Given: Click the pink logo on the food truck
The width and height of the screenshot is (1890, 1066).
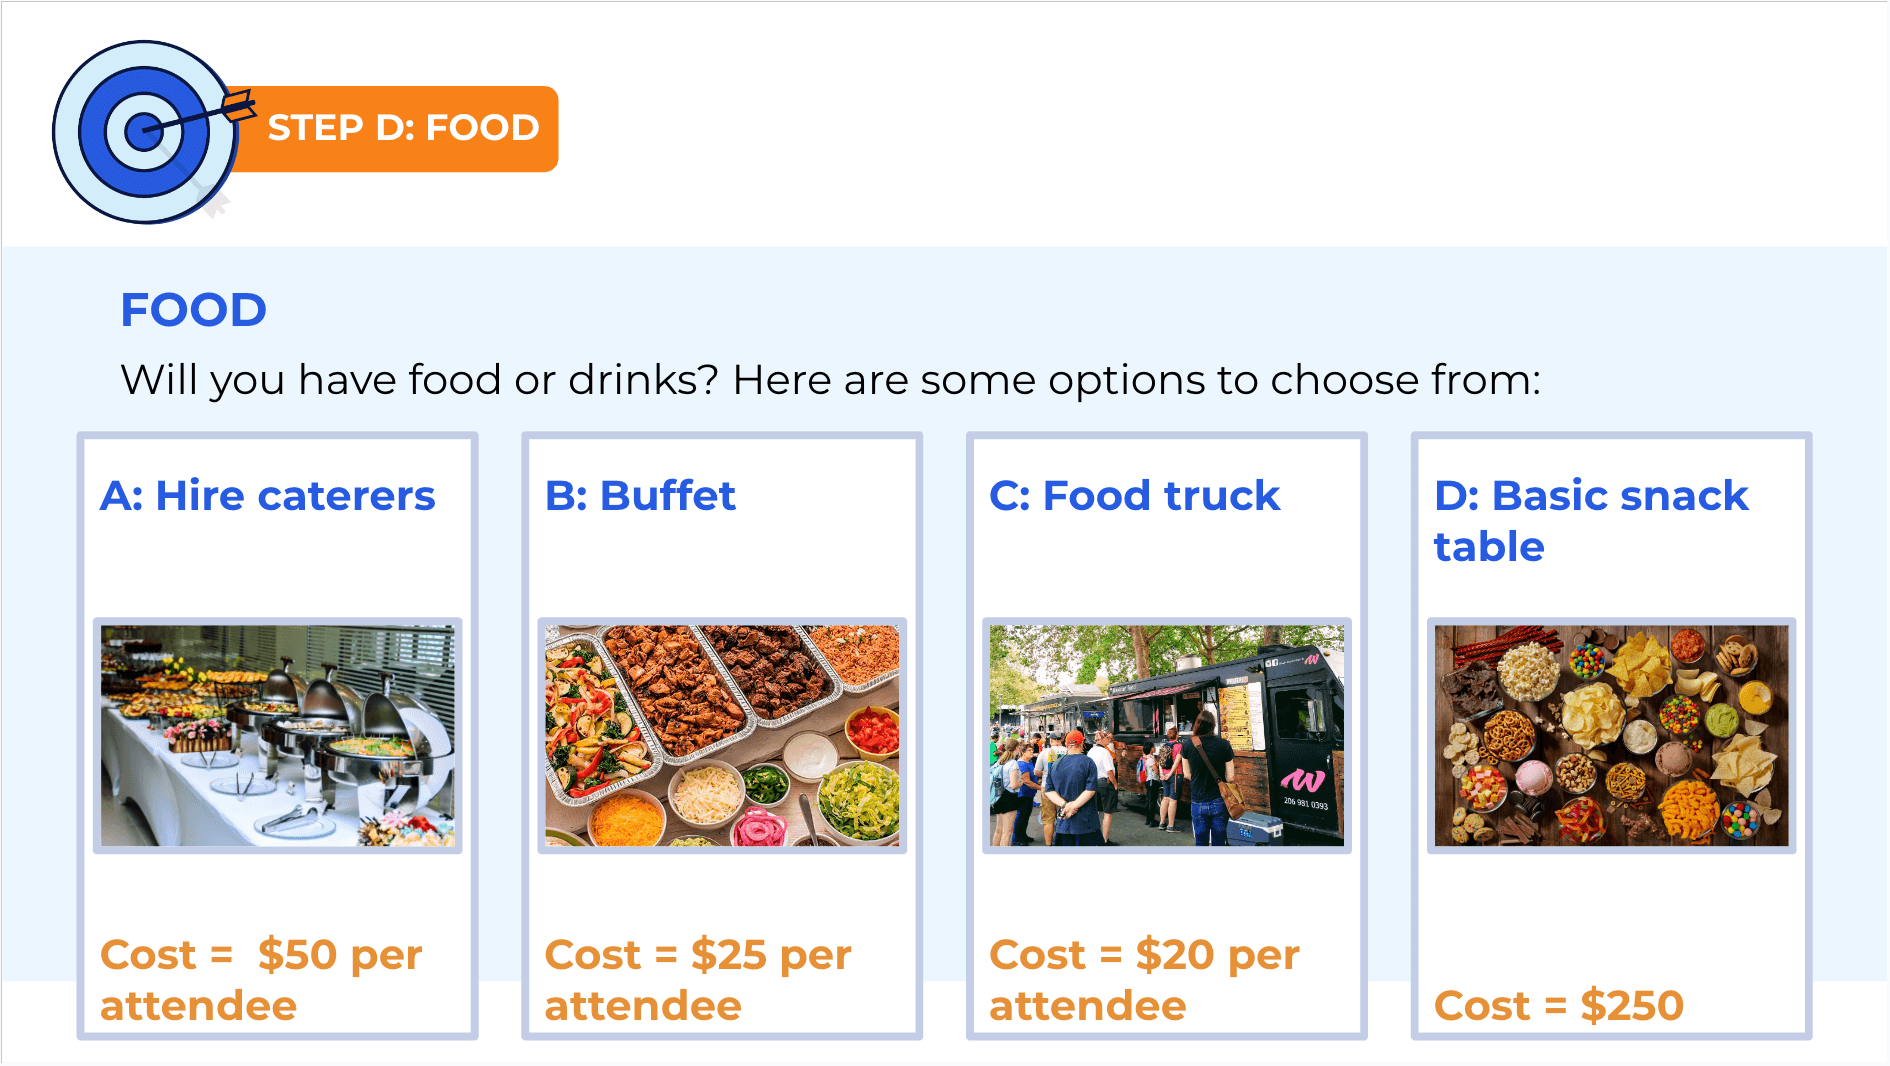Looking at the screenshot, I should (1303, 780).
